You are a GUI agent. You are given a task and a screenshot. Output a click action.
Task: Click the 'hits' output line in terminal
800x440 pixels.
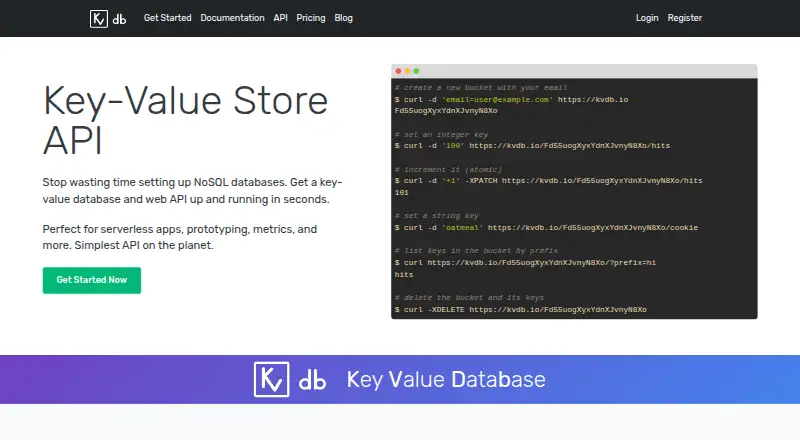point(404,275)
